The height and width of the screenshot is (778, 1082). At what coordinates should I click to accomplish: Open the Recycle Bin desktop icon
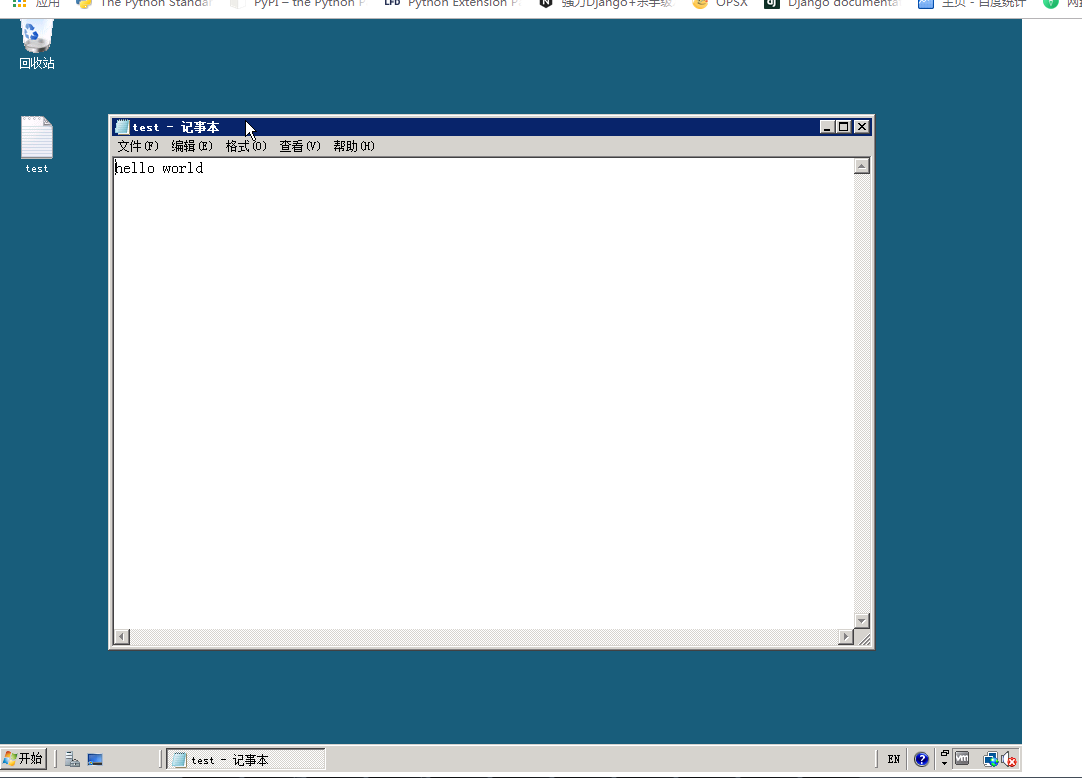click(x=37, y=40)
